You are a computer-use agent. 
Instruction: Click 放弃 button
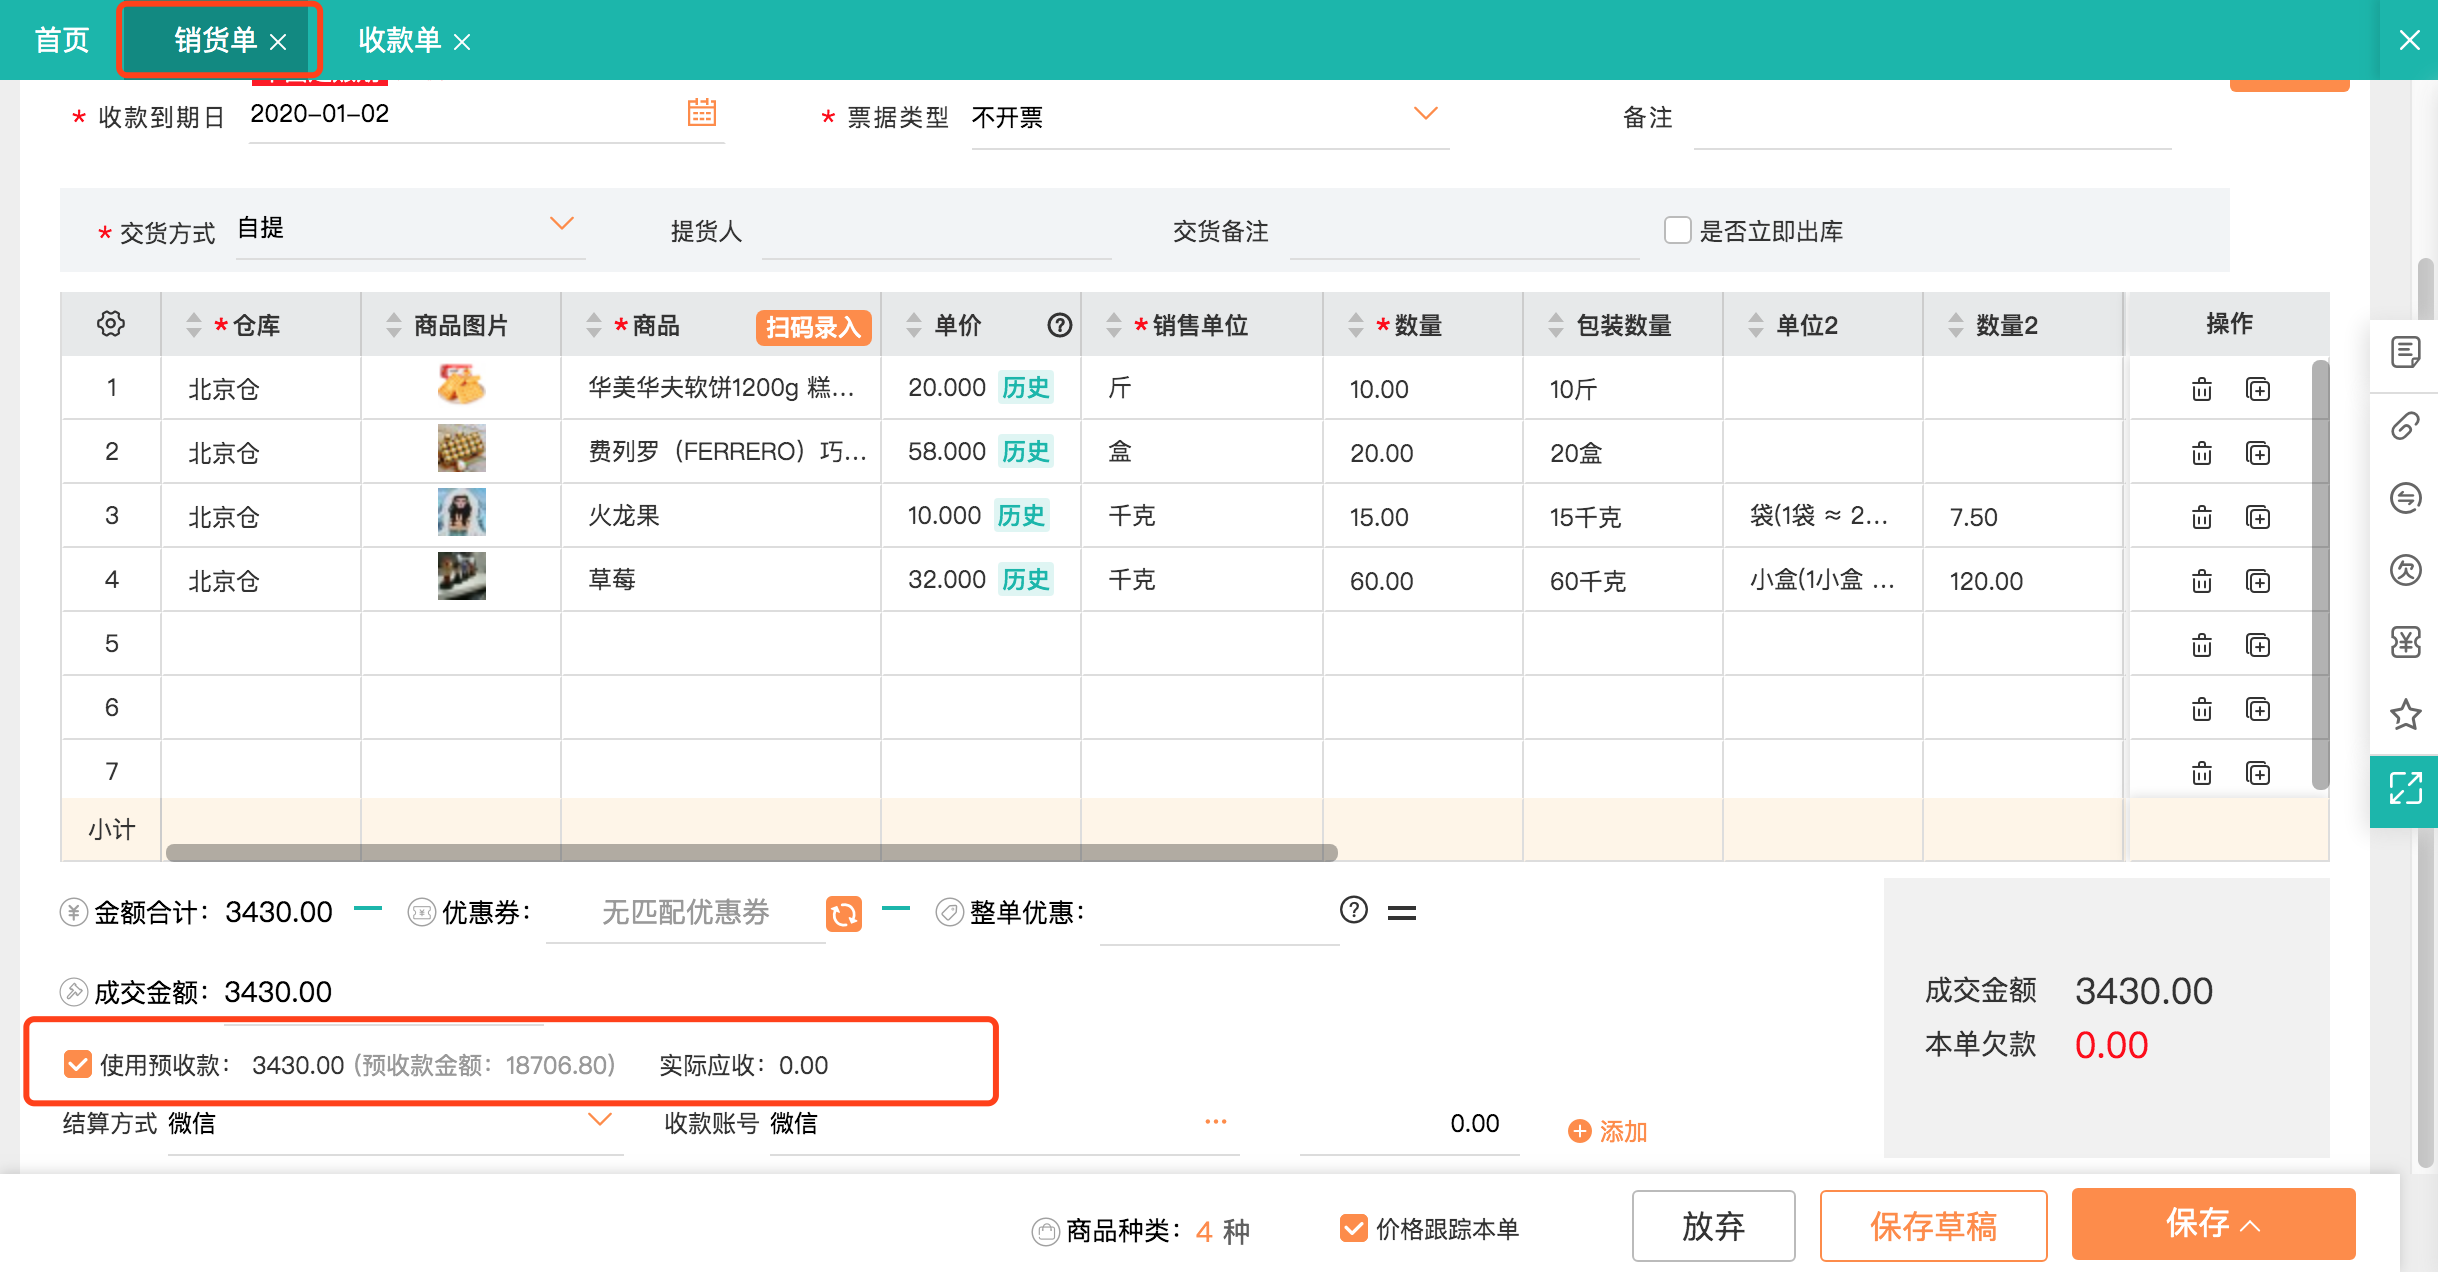[x=1714, y=1224]
